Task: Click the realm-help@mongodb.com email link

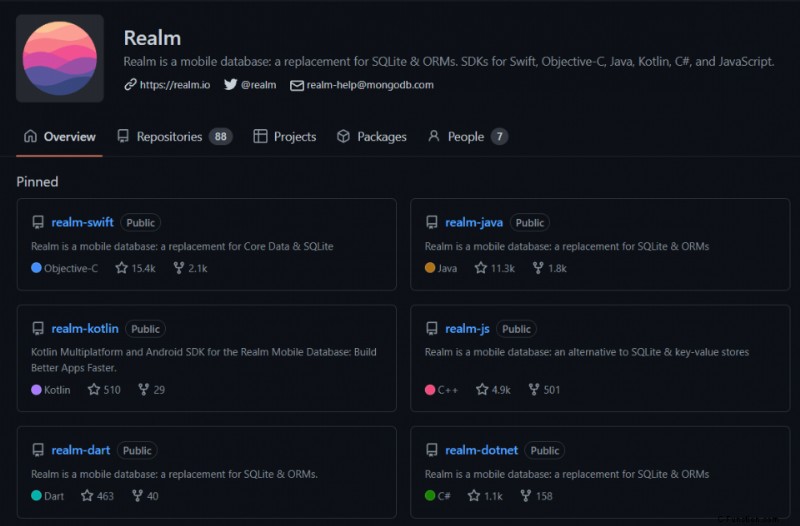Action: 370,85
